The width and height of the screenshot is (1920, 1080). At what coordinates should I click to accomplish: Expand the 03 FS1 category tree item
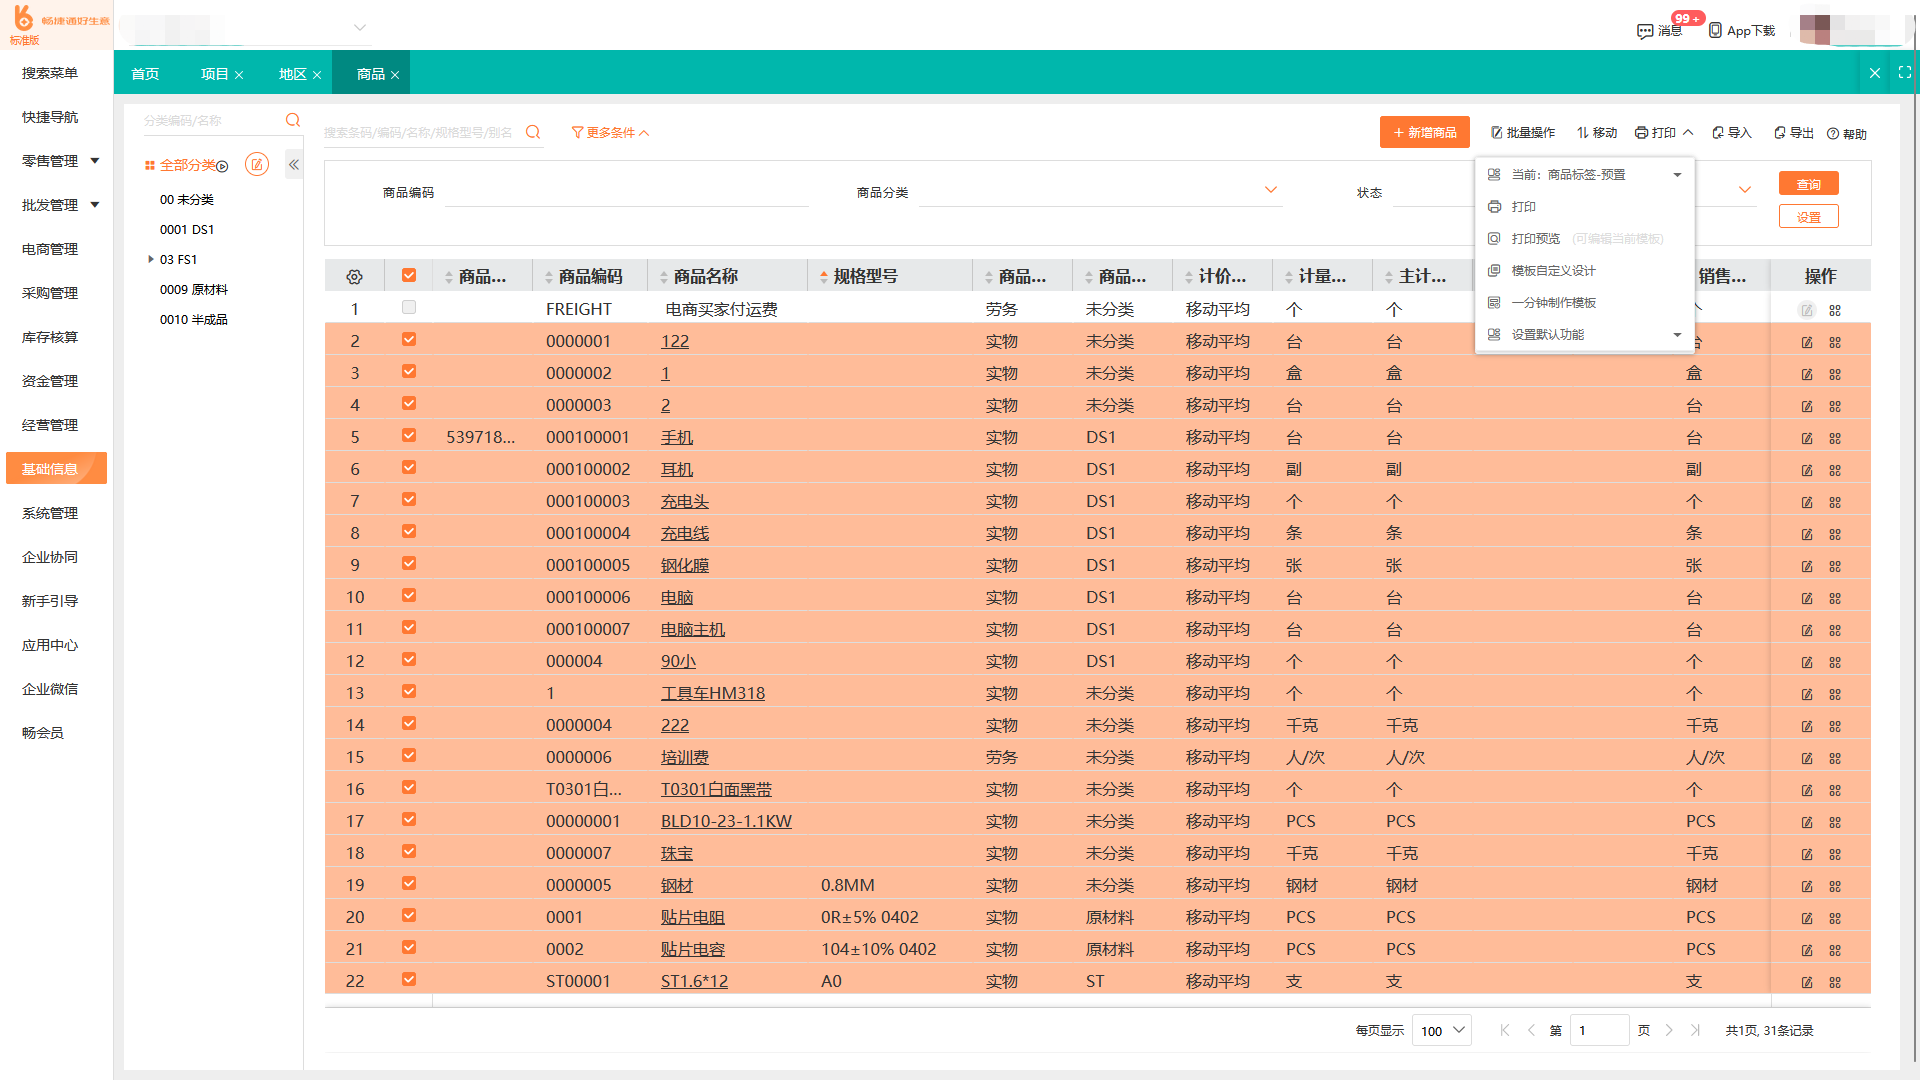(x=146, y=258)
